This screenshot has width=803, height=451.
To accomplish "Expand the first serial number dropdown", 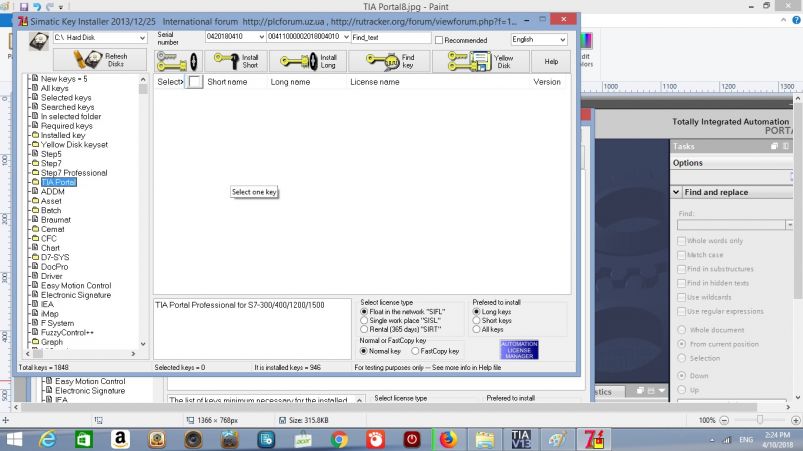I will [x=258, y=38].
